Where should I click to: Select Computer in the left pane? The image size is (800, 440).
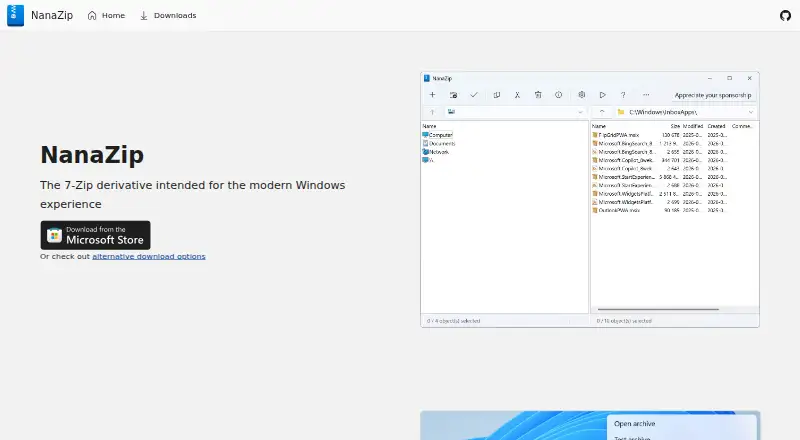(x=438, y=135)
